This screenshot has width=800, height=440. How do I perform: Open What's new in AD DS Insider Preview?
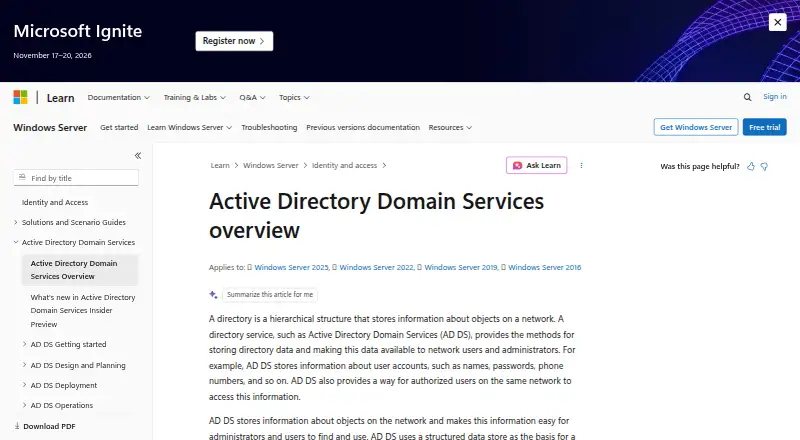point(83,310)
